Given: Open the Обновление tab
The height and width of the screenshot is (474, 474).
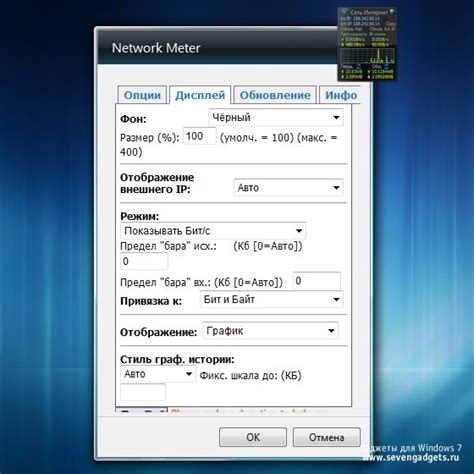Looking at the screenshot, I should click(275, 95).
